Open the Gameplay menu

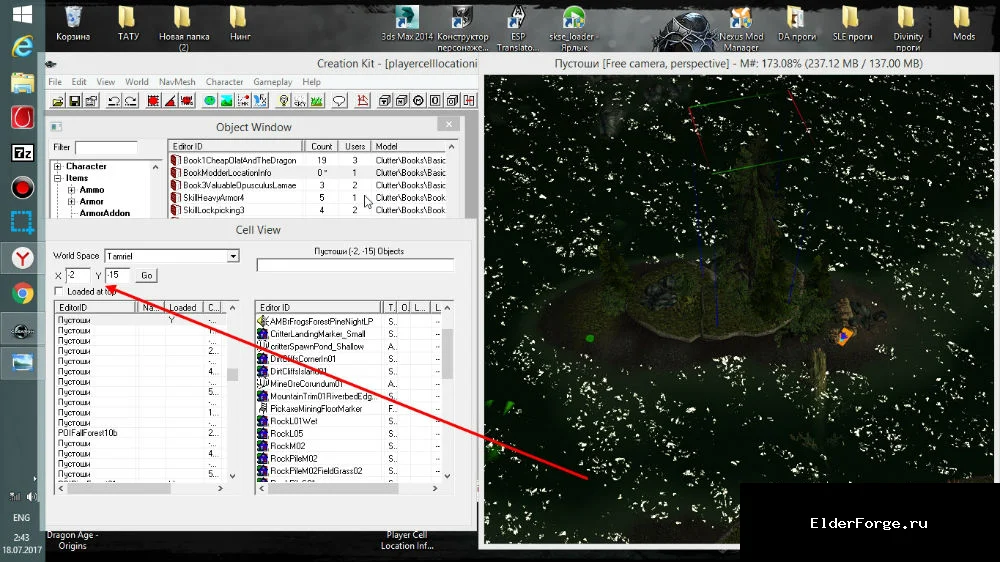point(272,82)
